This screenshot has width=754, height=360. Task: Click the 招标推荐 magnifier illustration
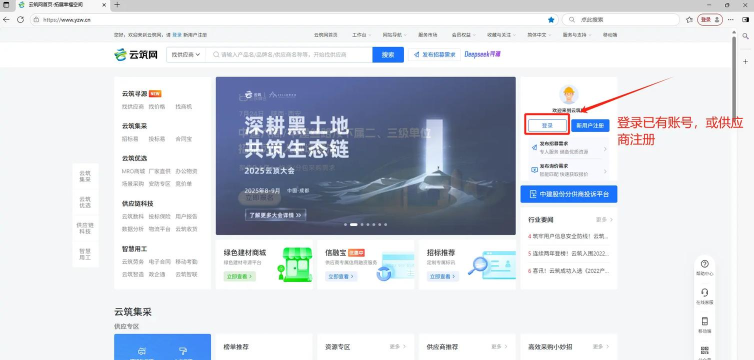click(x=492, y=265)
